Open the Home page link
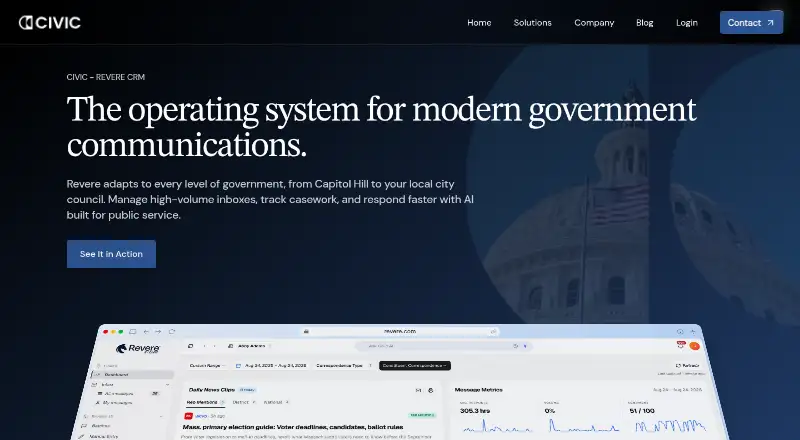Screen dimensions: 800x440 [479, 22]
